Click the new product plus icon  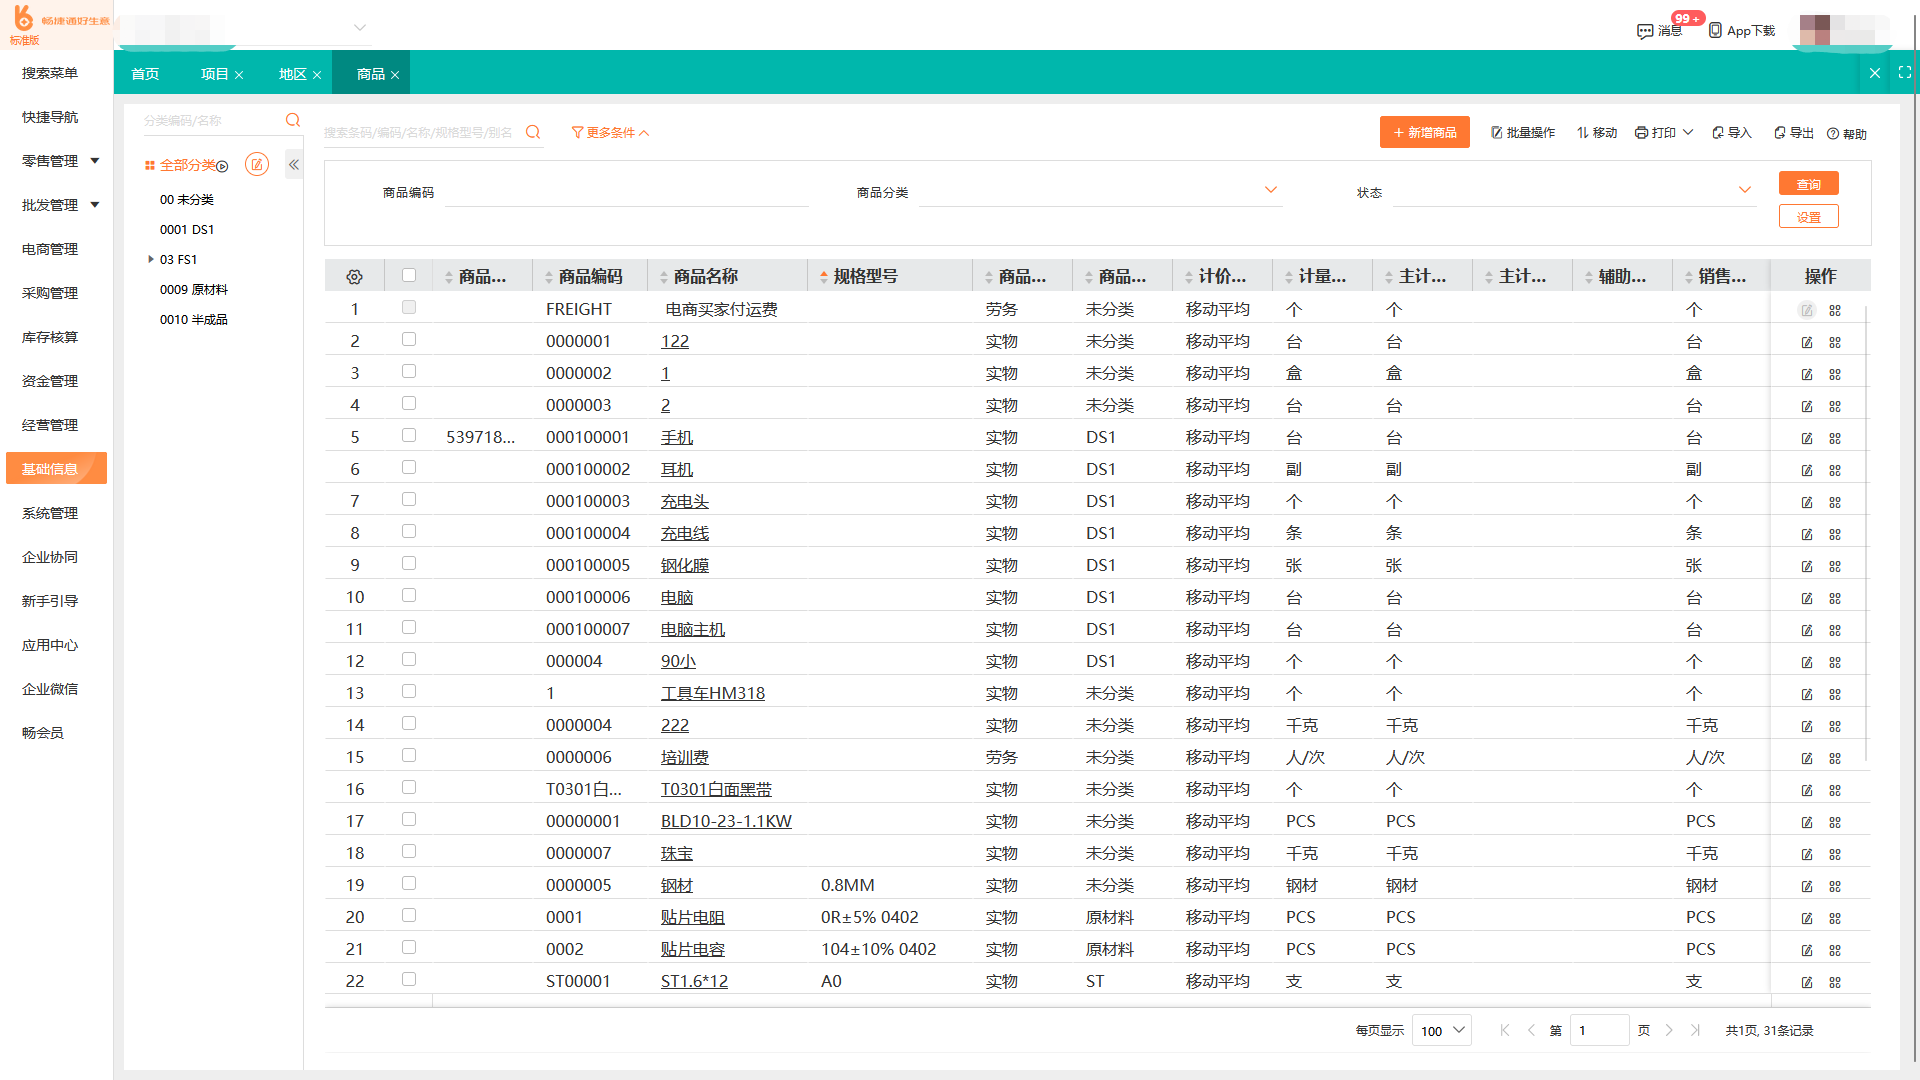[1395, 132]
